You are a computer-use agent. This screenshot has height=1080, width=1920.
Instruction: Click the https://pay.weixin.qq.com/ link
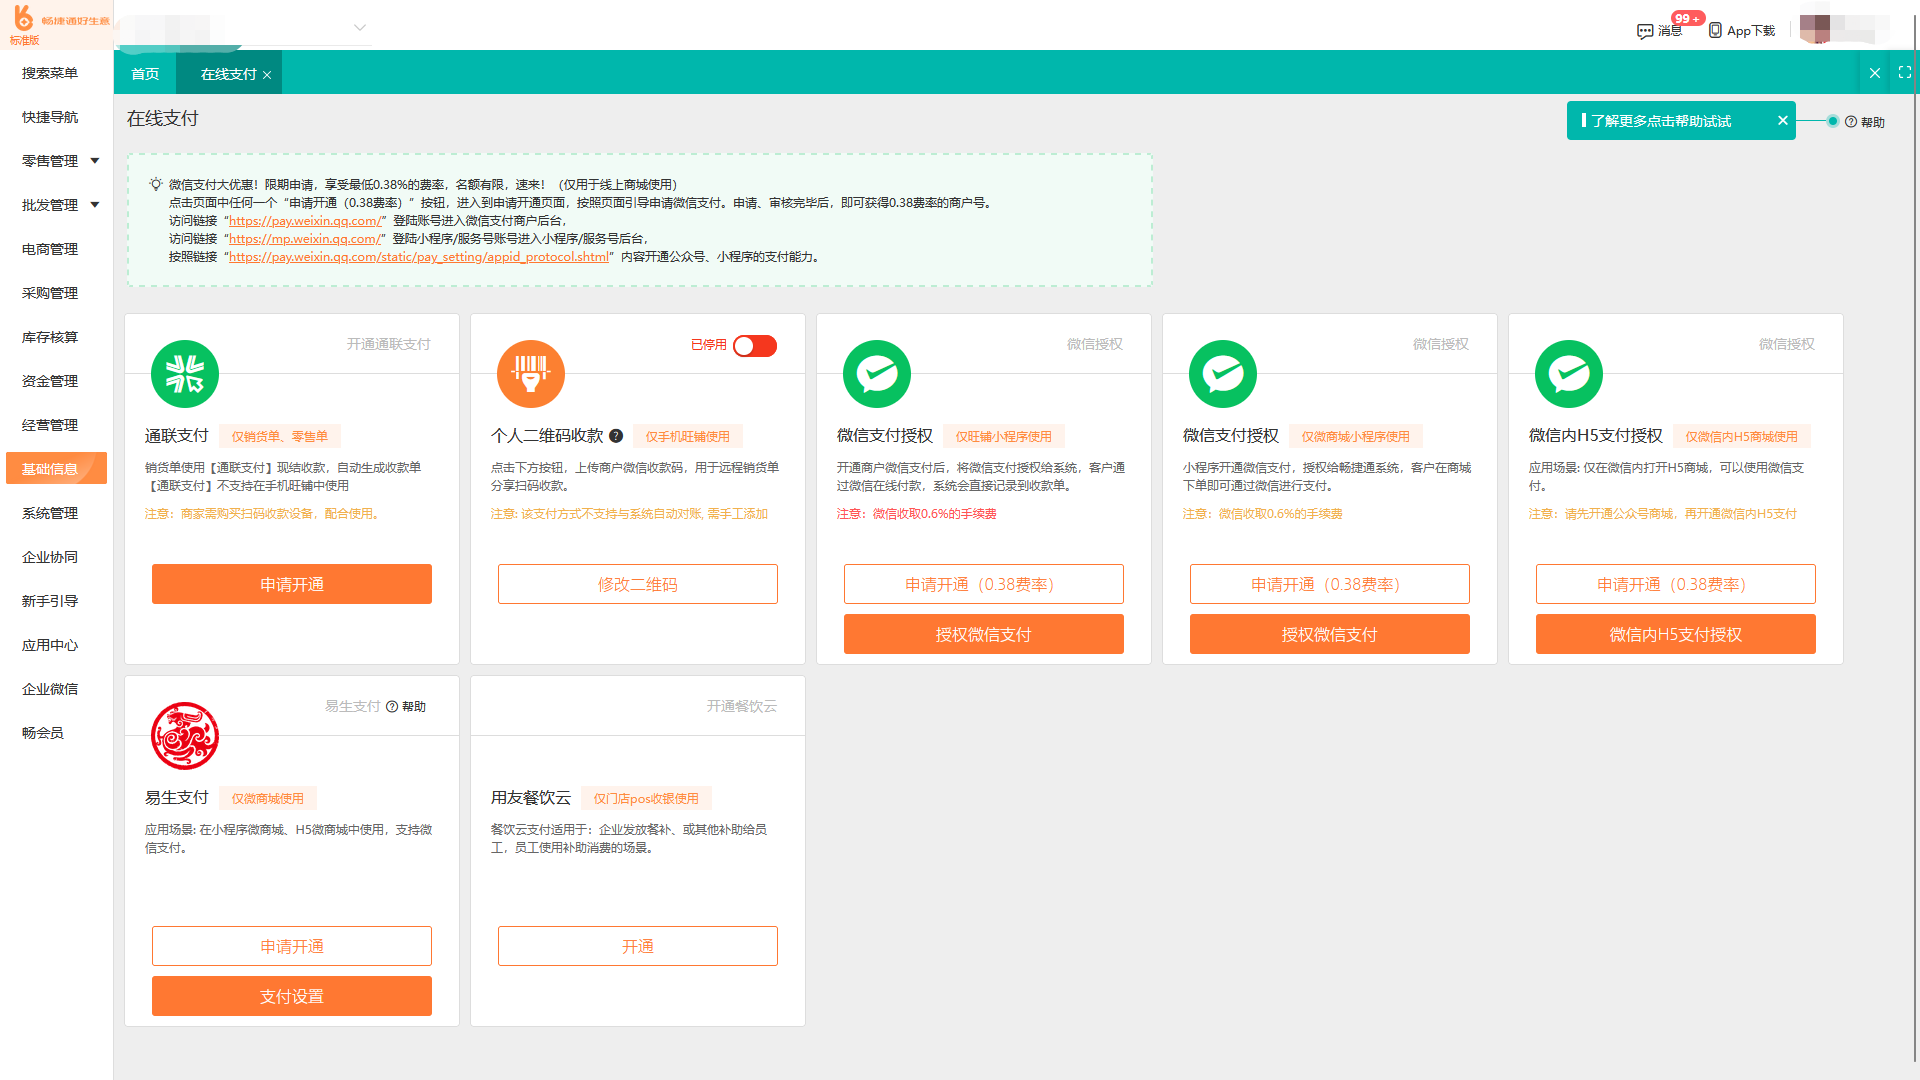tap(303, 220)
